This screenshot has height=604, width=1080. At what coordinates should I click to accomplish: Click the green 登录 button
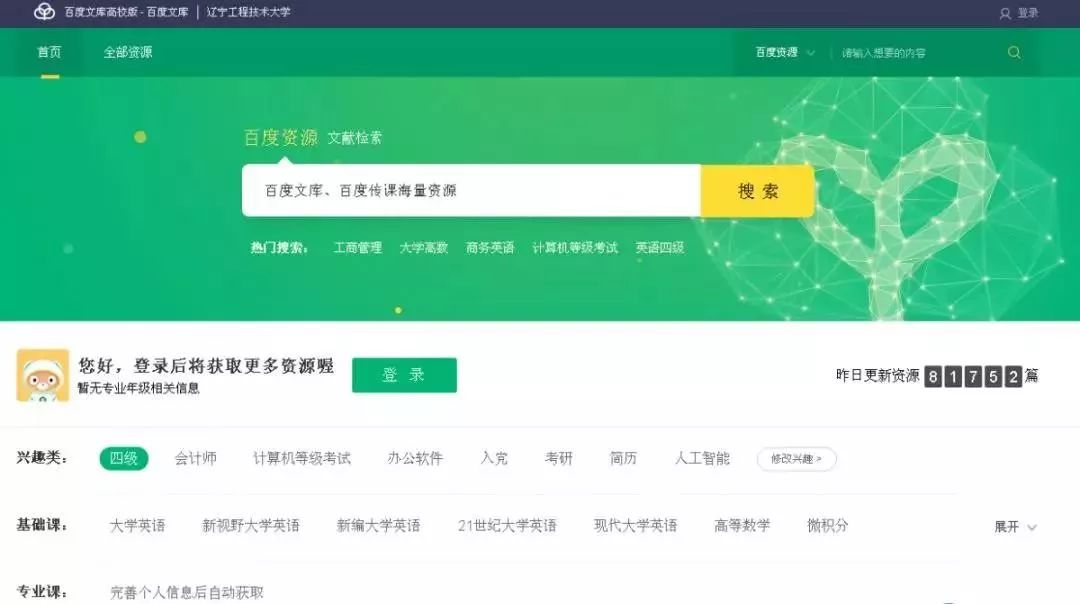(x=404, y=375)
